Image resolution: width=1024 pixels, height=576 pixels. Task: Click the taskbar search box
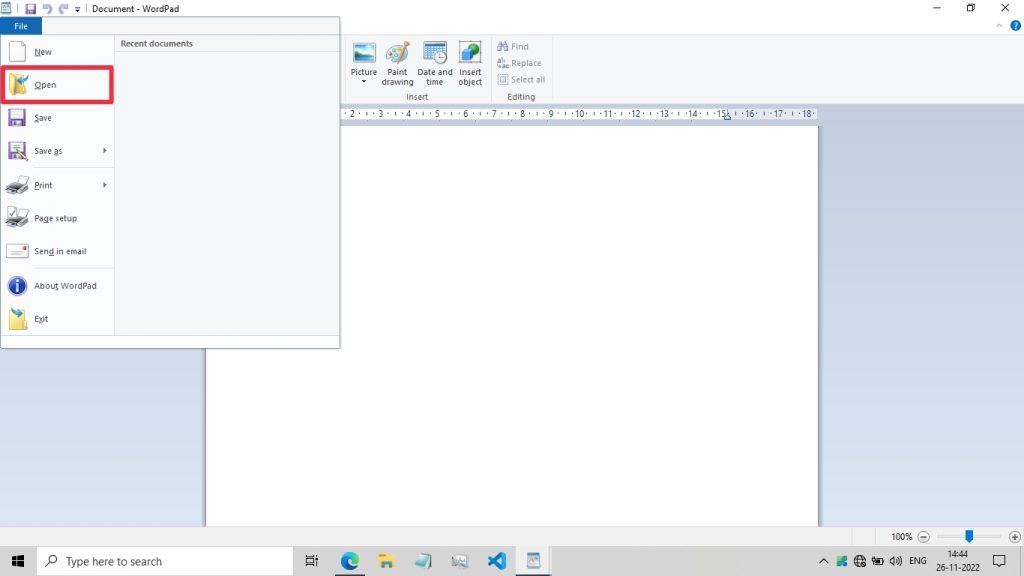165,561
